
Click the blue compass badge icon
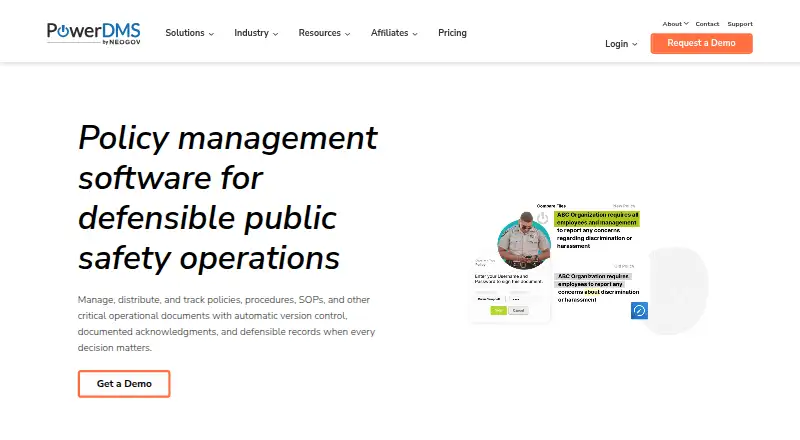639,310
